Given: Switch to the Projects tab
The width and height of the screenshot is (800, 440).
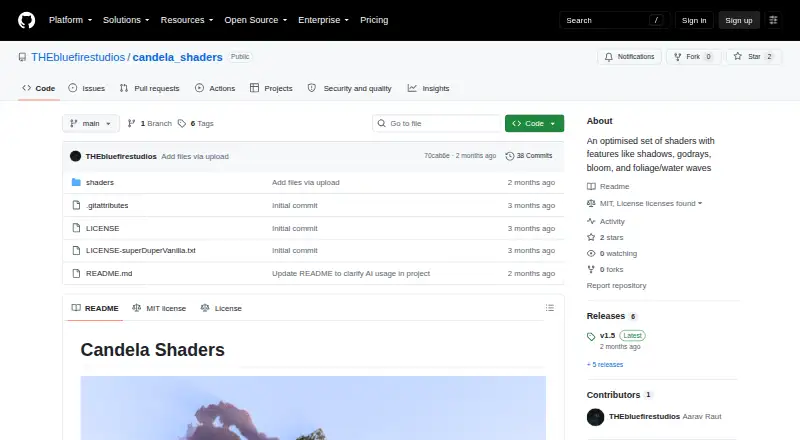Looking at the screenshot, I should pos(271,88).
